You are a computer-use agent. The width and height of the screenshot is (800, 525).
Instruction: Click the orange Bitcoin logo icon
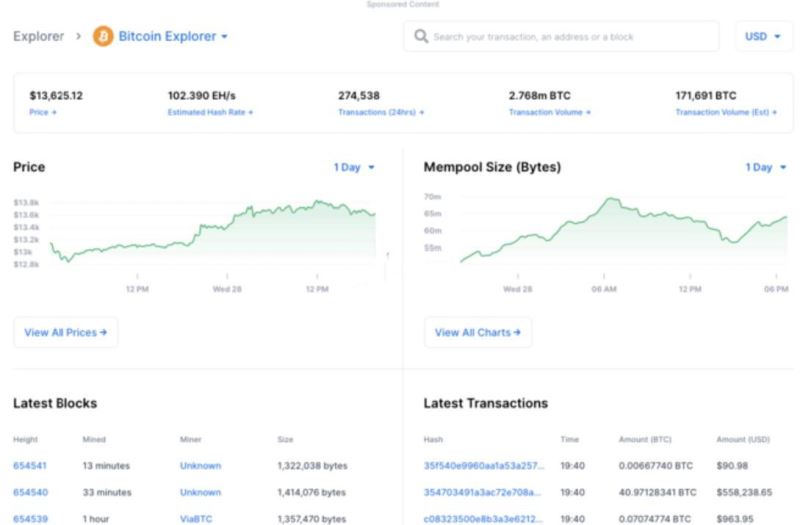(x=103, y=37)
